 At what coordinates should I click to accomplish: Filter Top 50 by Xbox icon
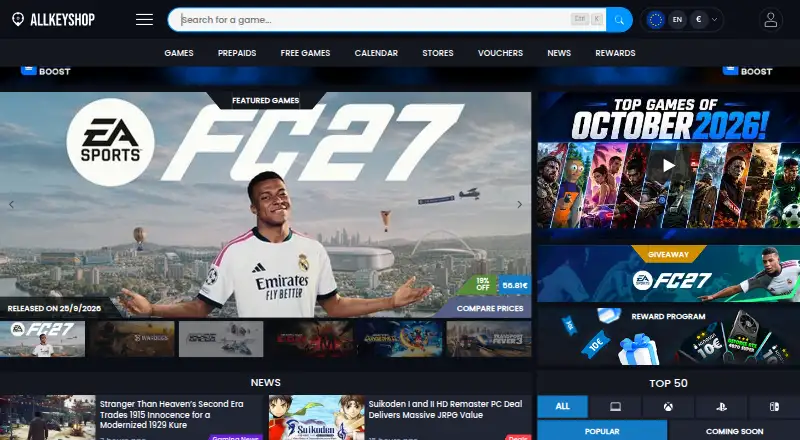[668, 407]
